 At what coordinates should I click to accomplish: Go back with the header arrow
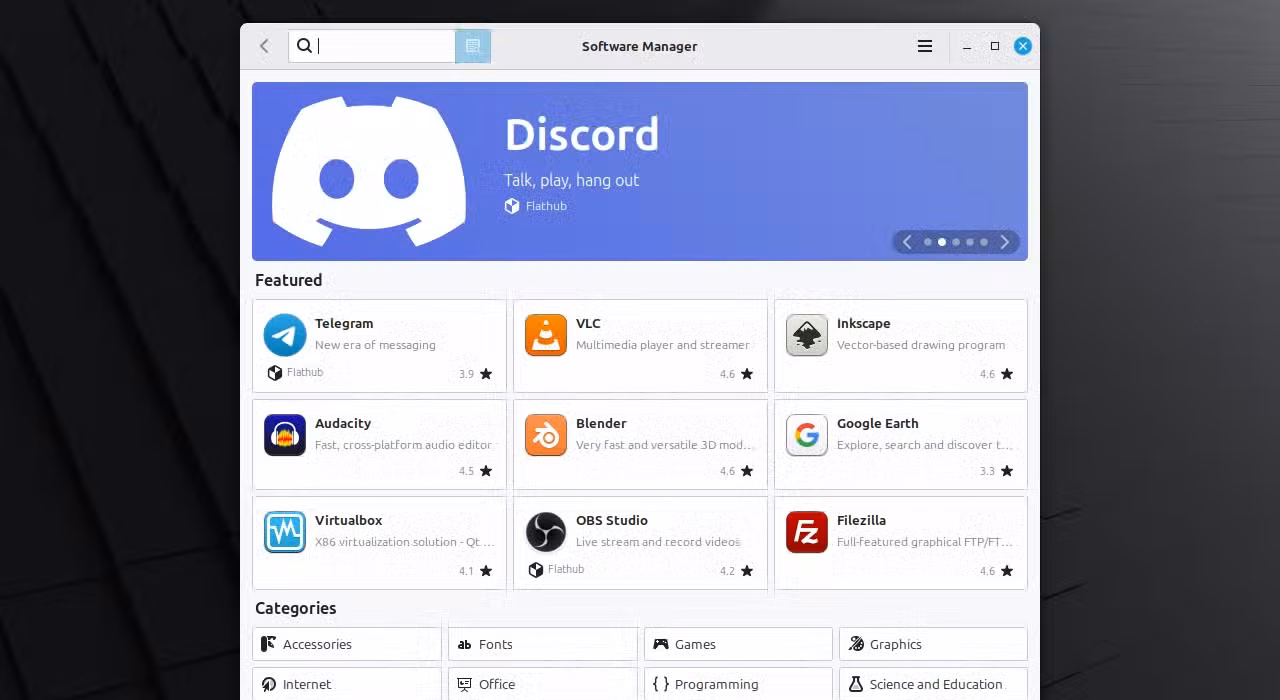(264, 46)
